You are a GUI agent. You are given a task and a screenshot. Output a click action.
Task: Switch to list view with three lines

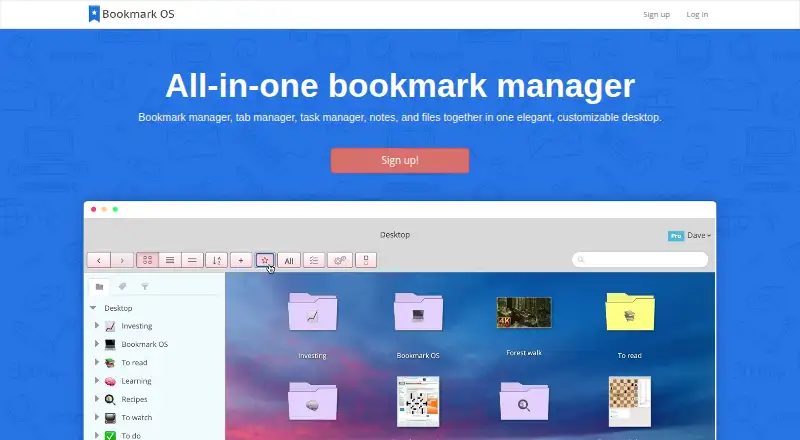coord(170,260)
